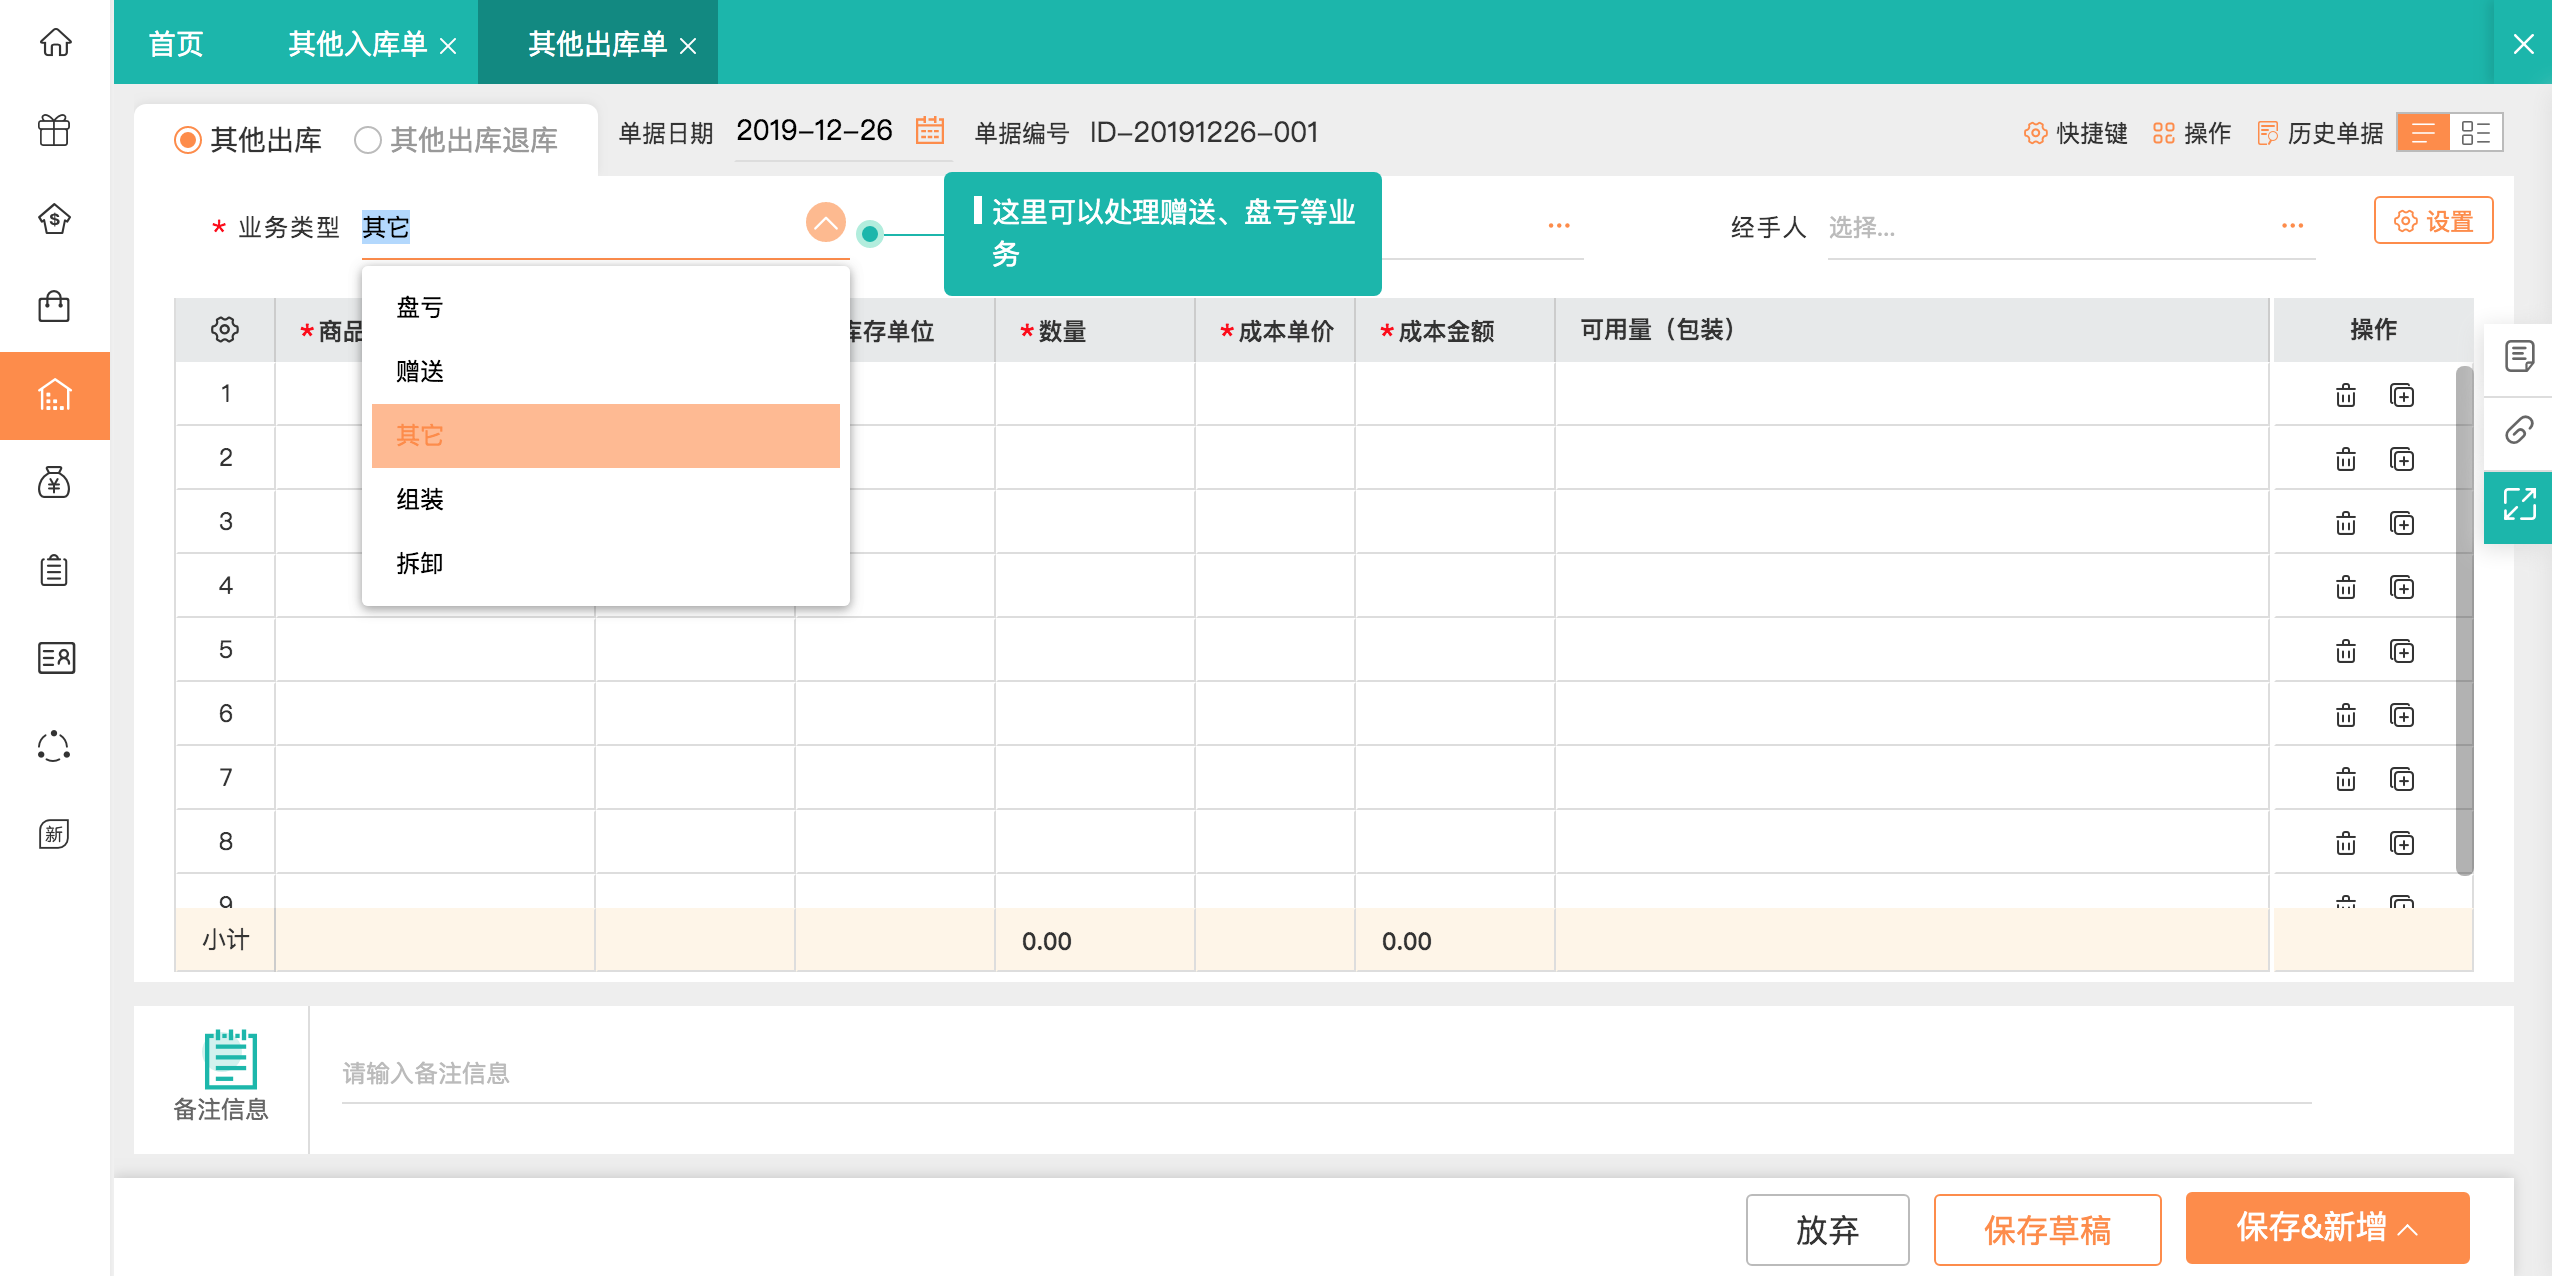2552x1276 pixels.
Task: Select 赠送 from the dropdown list
Action: 420,373
